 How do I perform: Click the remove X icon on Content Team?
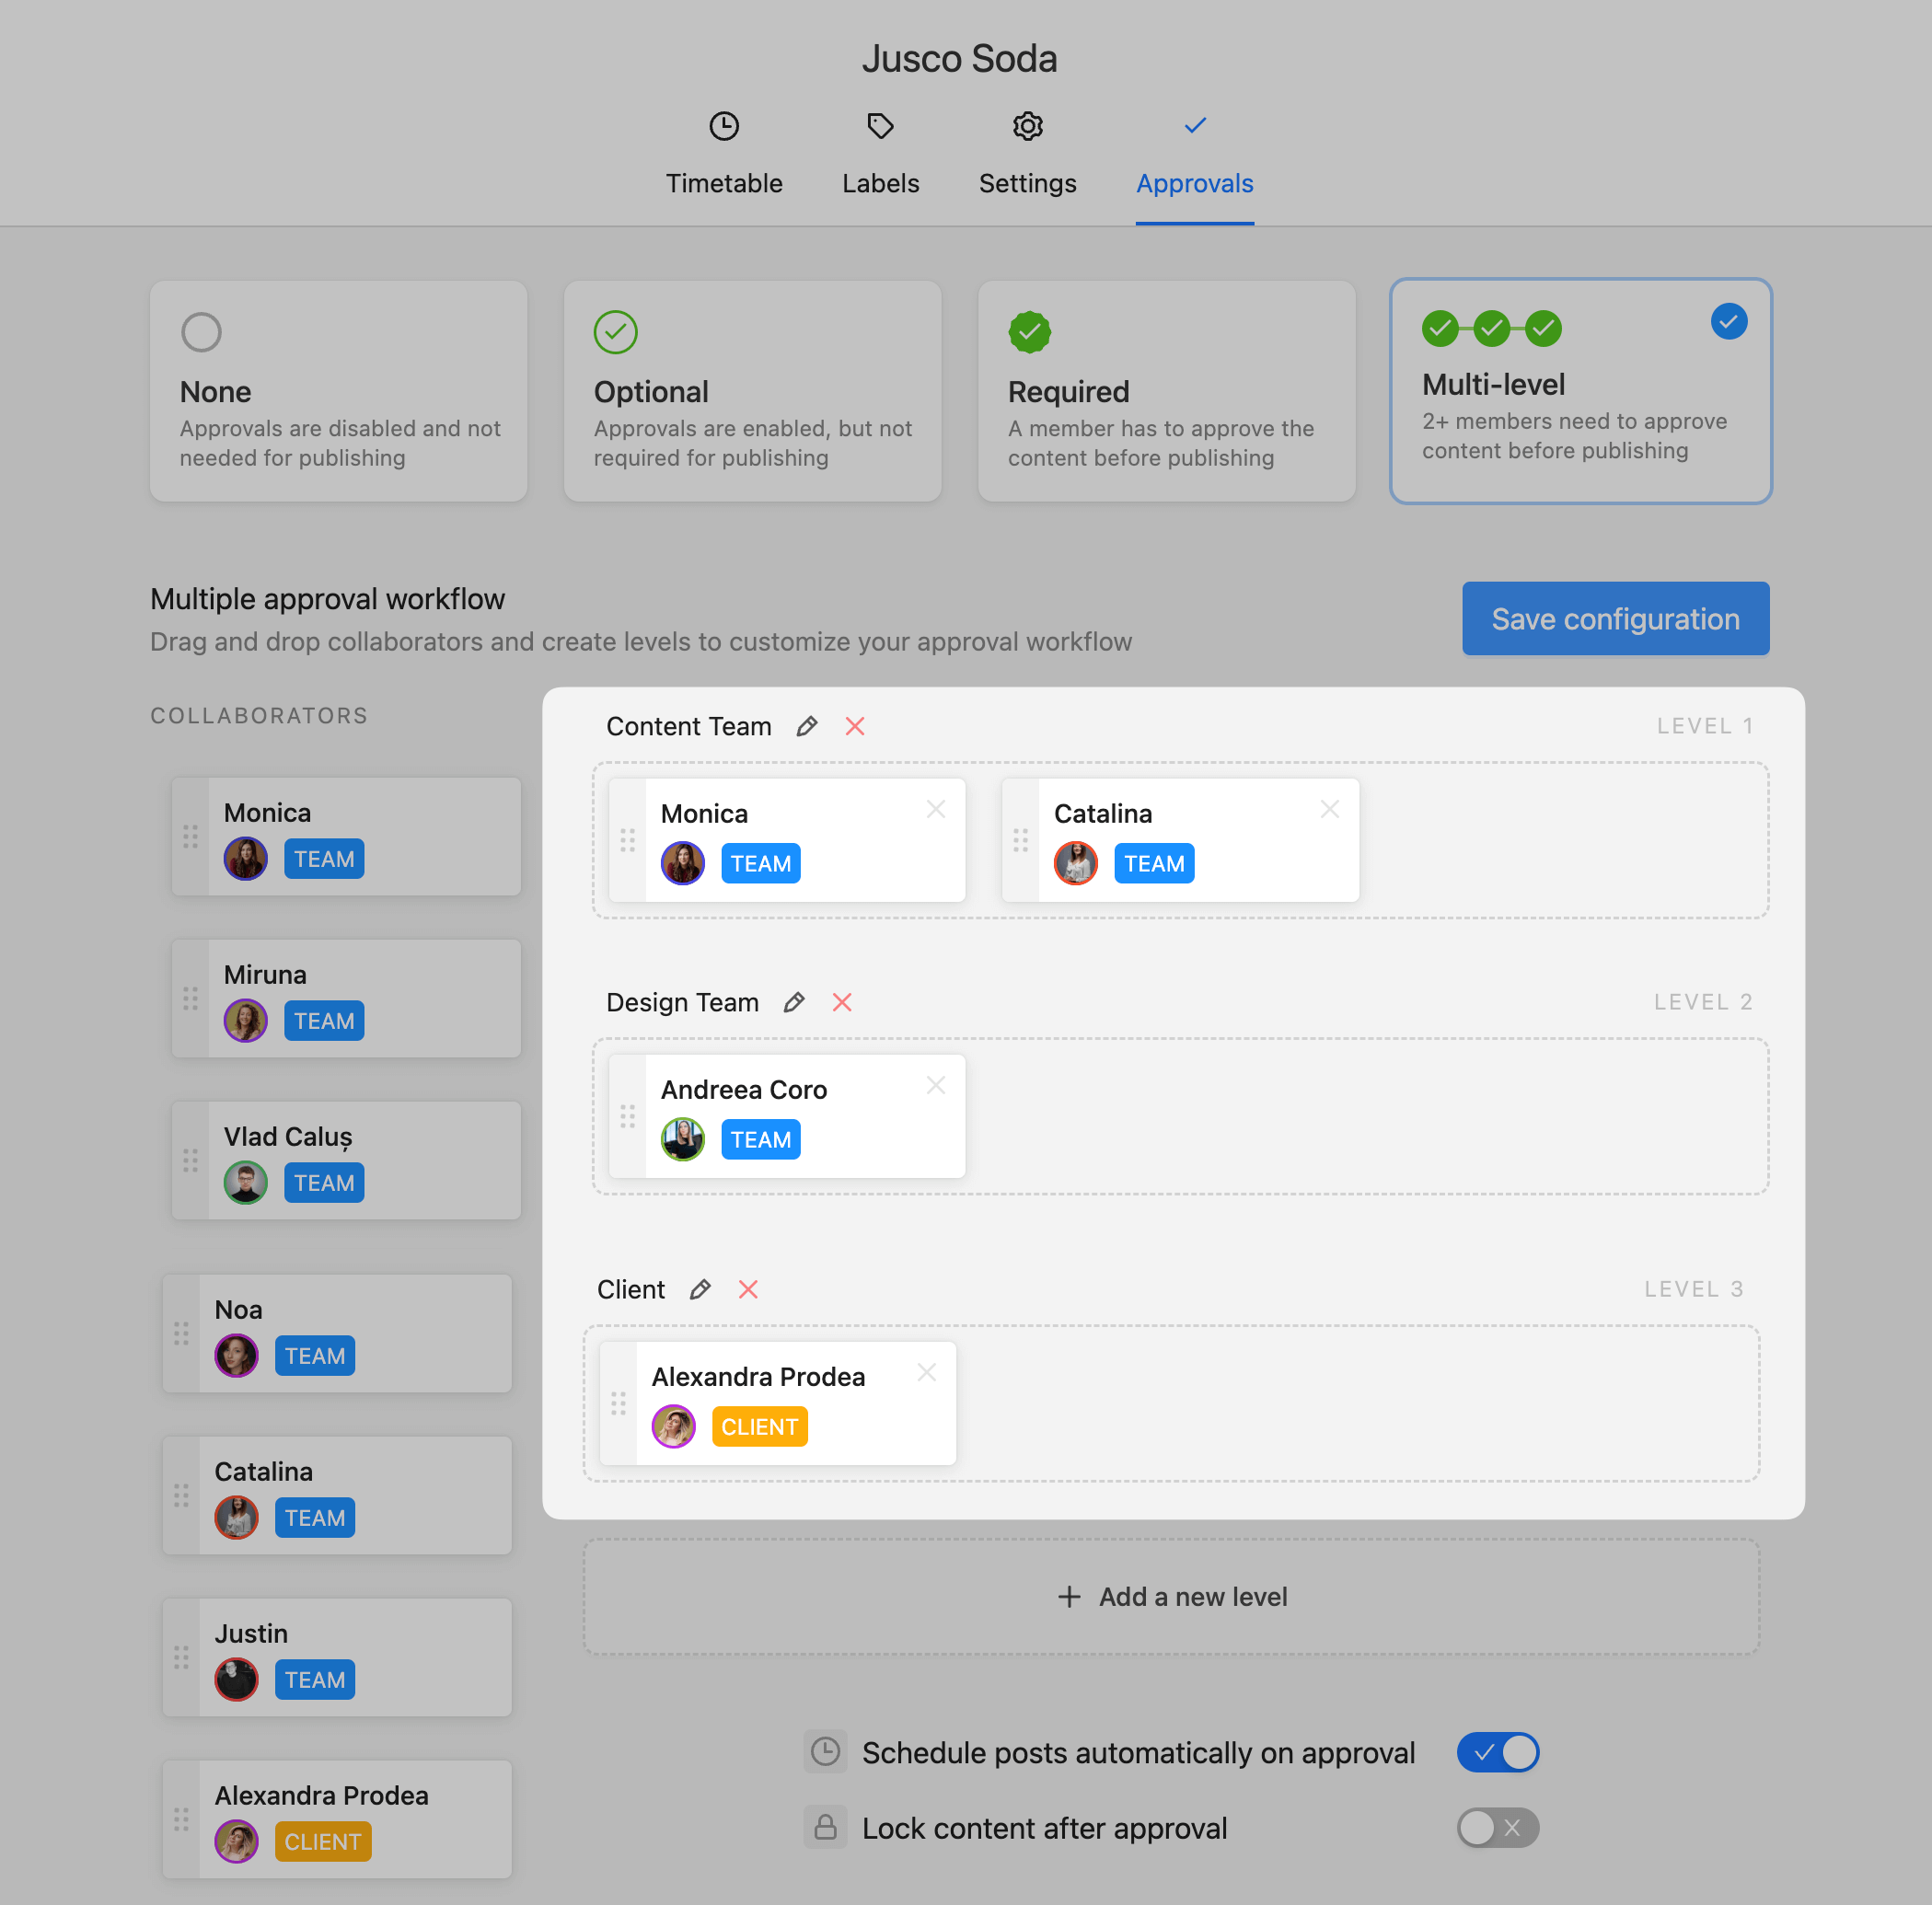click(855, 726)
